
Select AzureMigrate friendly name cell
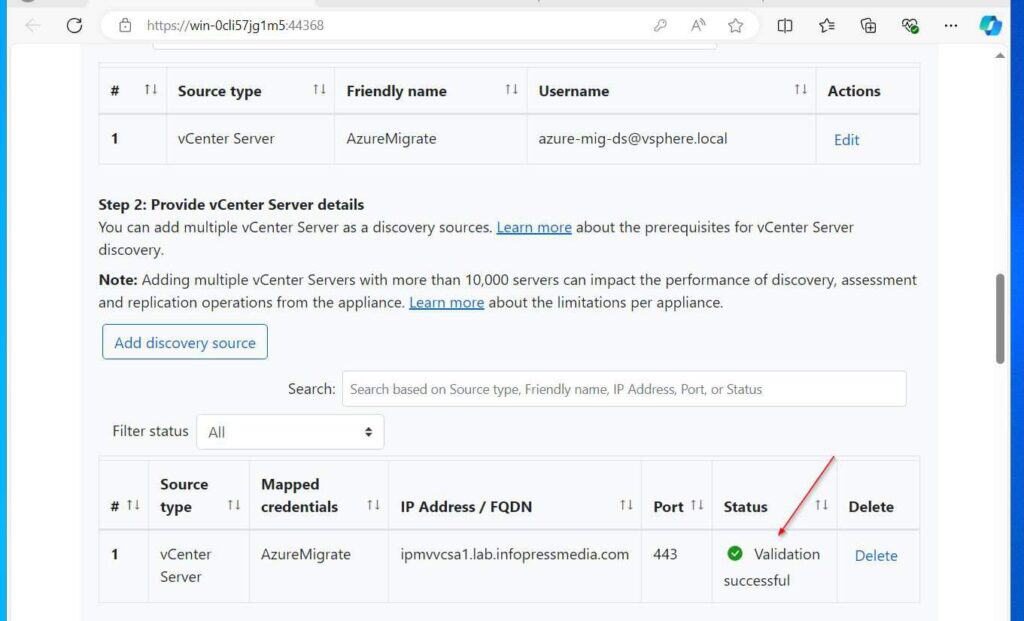pos(391,138)
